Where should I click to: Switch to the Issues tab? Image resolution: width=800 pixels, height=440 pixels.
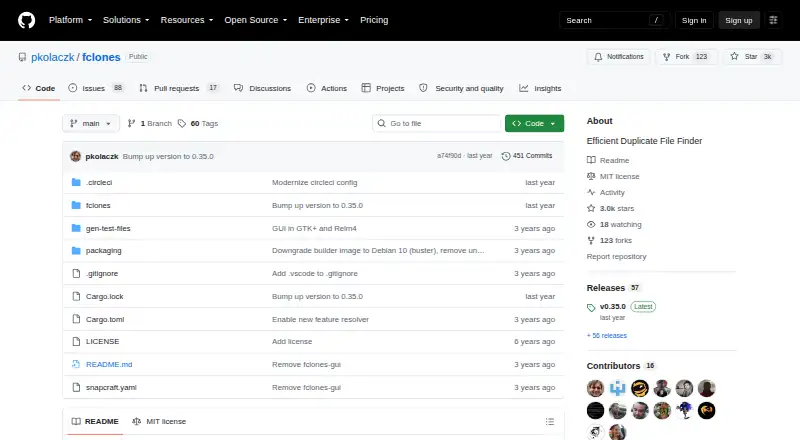pyautogui.click(x=96, y=88)
